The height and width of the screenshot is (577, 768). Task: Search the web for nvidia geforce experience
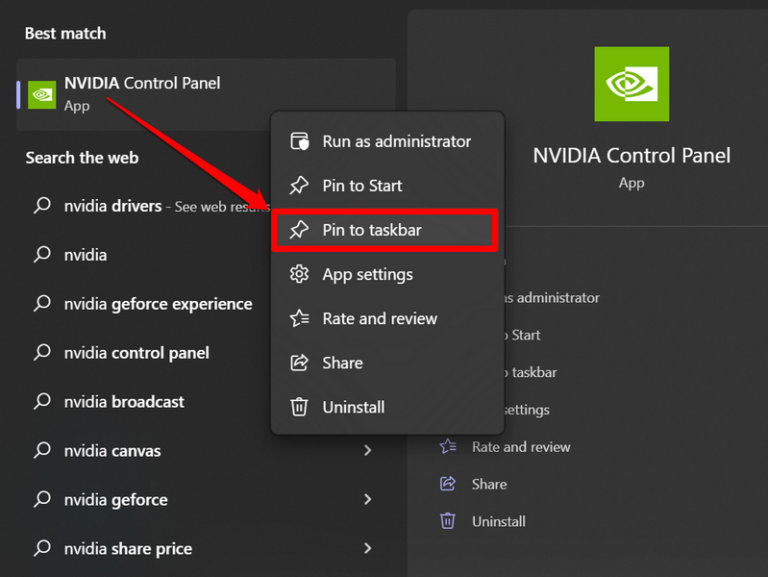coord(157,304)
